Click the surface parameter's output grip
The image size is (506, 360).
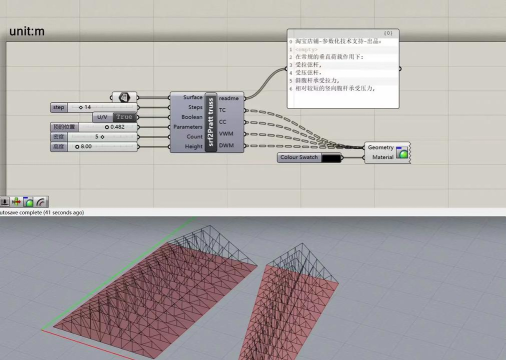(138, 97)
